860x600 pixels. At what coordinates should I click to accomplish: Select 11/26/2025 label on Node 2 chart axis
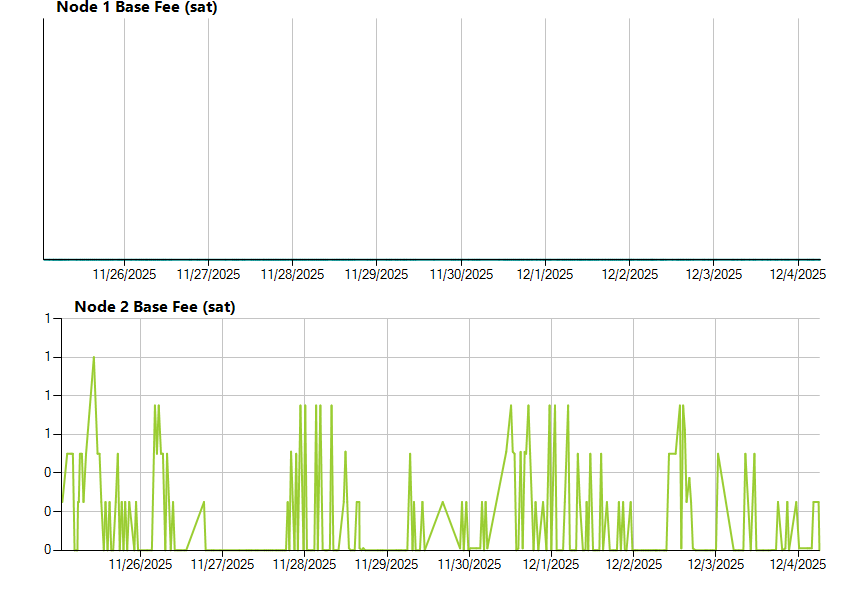pos(139,565)
